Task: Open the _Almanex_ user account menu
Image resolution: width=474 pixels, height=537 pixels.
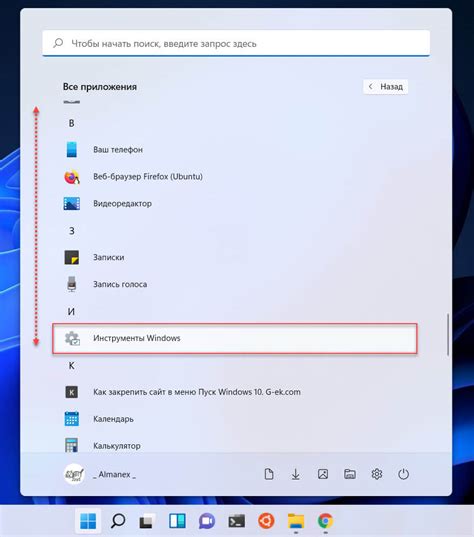Action: 100,474
